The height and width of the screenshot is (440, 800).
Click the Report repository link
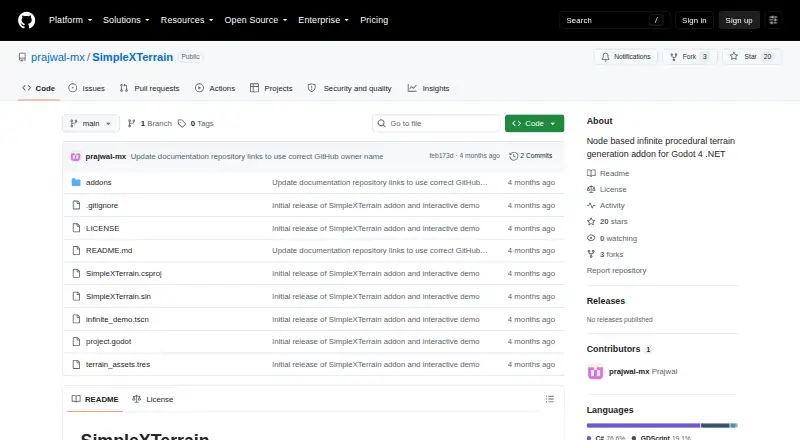coord(616,271)
